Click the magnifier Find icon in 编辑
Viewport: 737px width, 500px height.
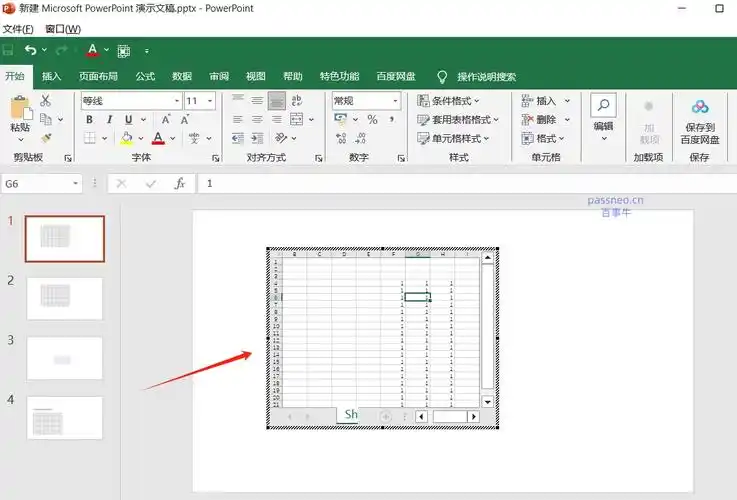tap(603, 105)
